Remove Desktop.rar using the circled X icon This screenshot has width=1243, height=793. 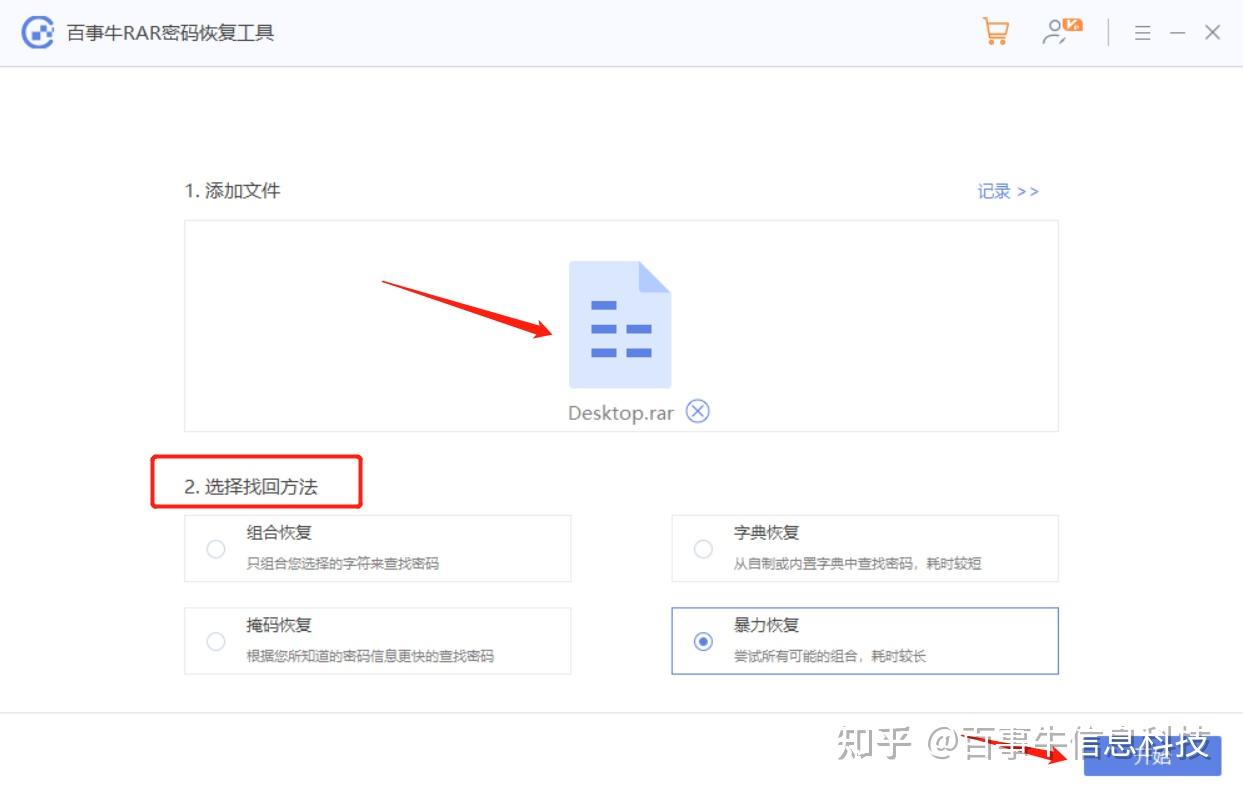tap(697, 411)
